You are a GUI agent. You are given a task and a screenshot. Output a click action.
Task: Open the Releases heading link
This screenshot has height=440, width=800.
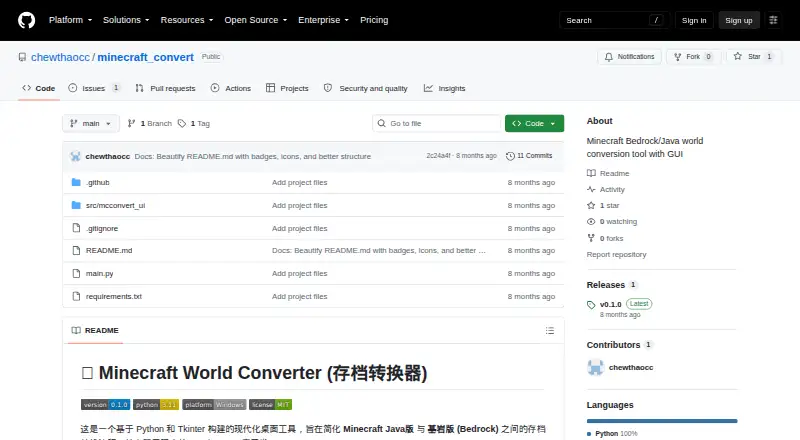[611, 285]
